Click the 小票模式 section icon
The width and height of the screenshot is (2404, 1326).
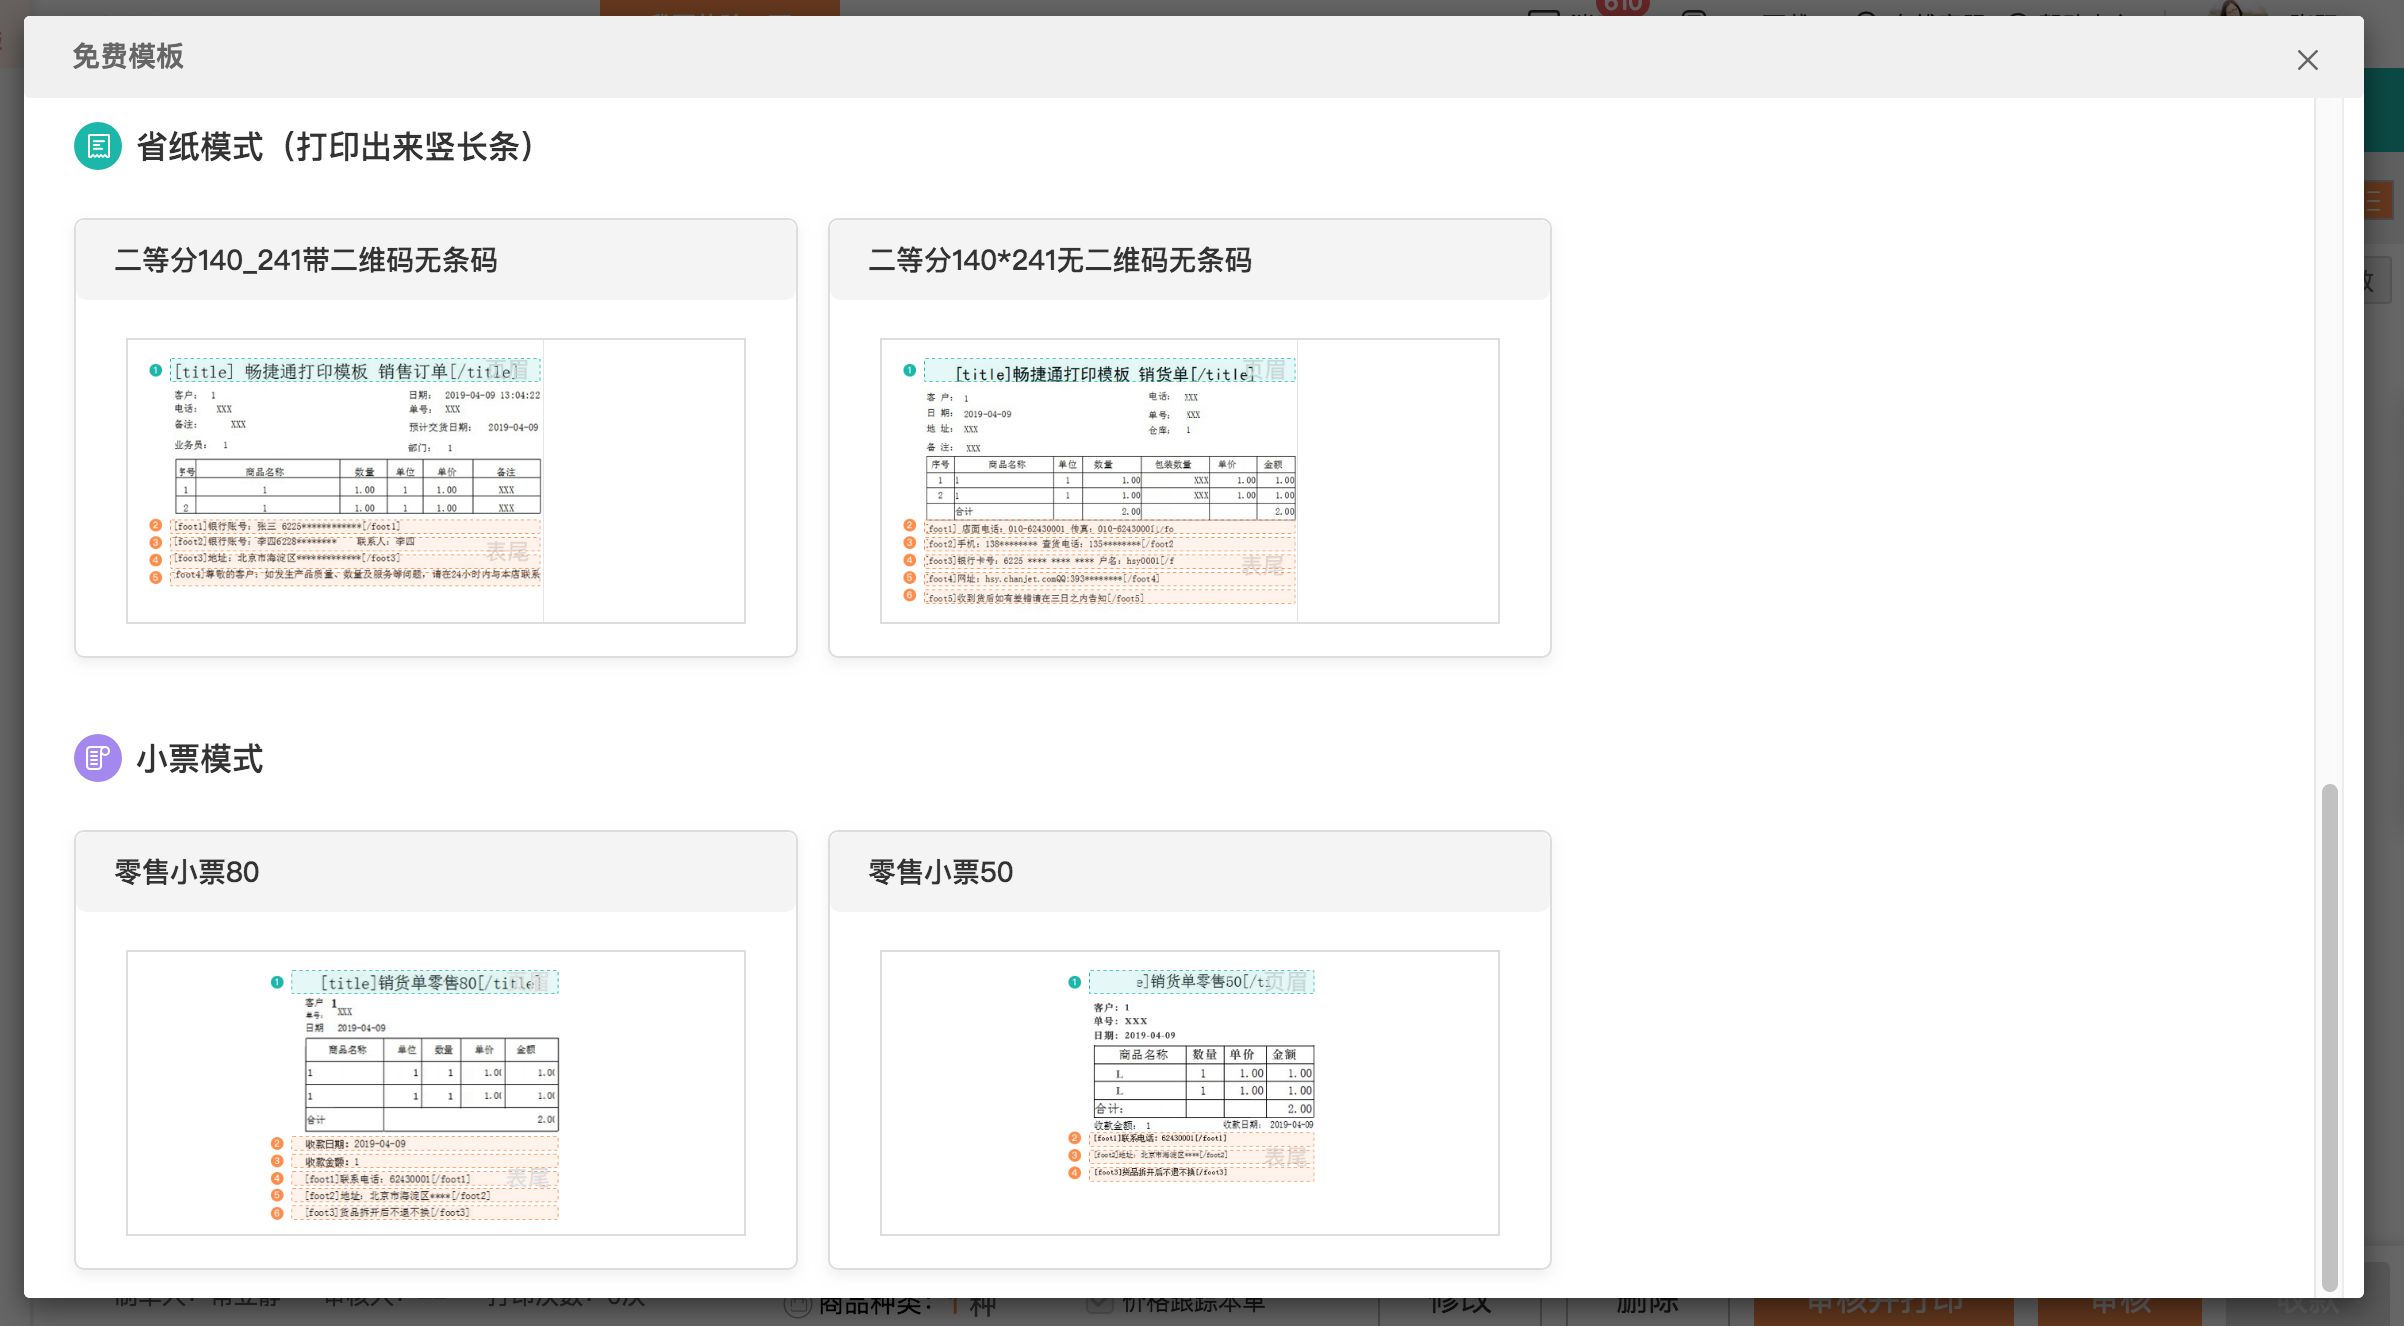coord(96,758)
